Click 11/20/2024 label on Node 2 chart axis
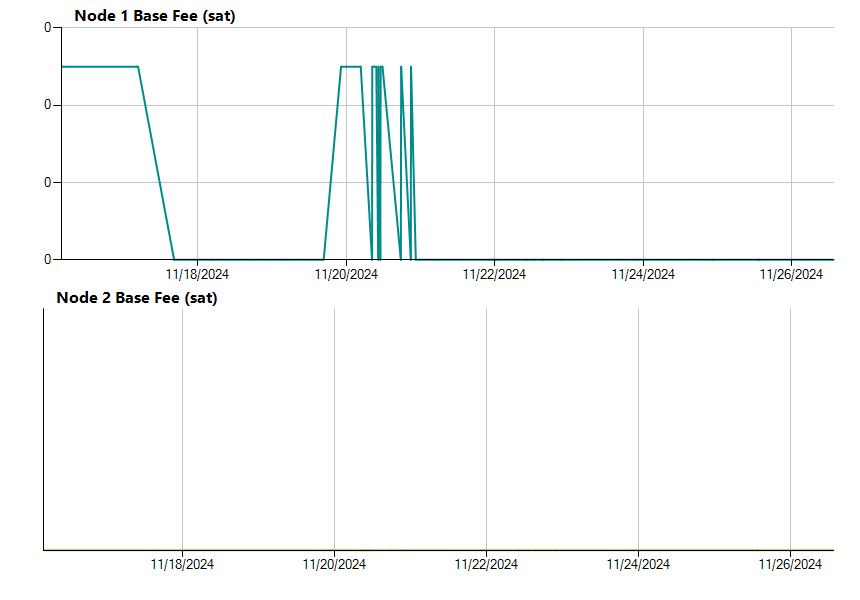Viewport: 860px width, 600px height. [x=334, y=565]
